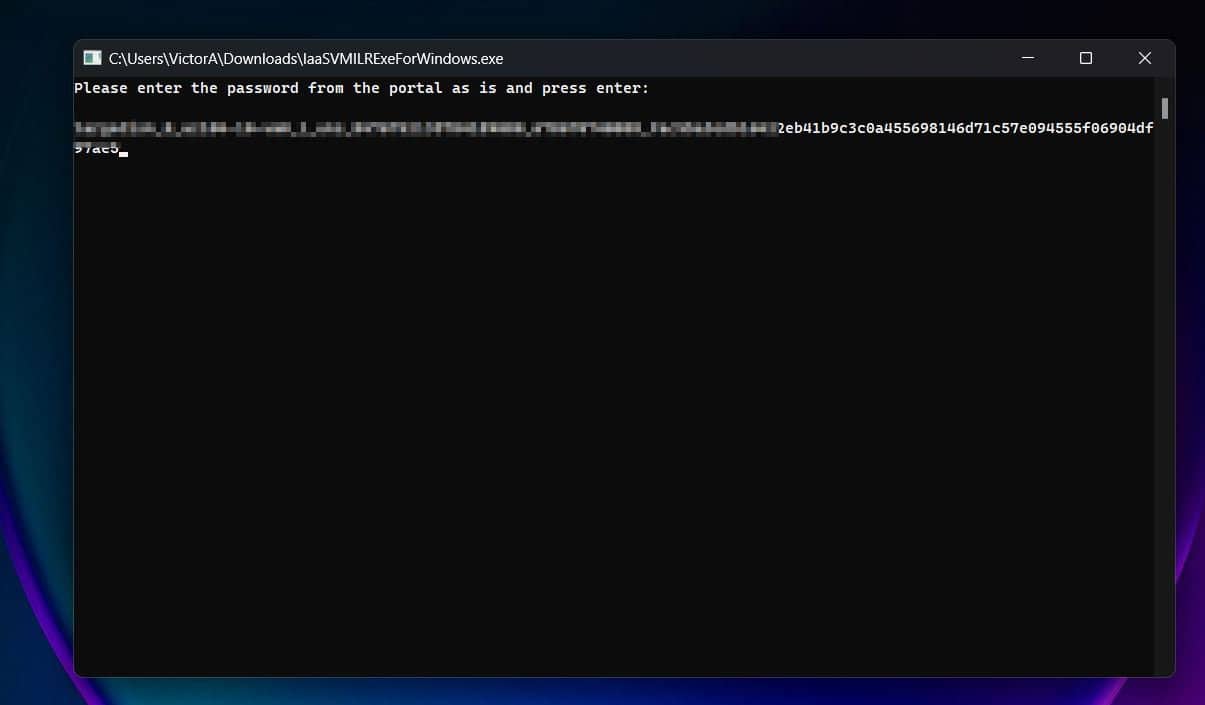The width and height of the screenshot is (1205, 705).
Task: Click the desktop background left of the window
Action: [35, 350]
